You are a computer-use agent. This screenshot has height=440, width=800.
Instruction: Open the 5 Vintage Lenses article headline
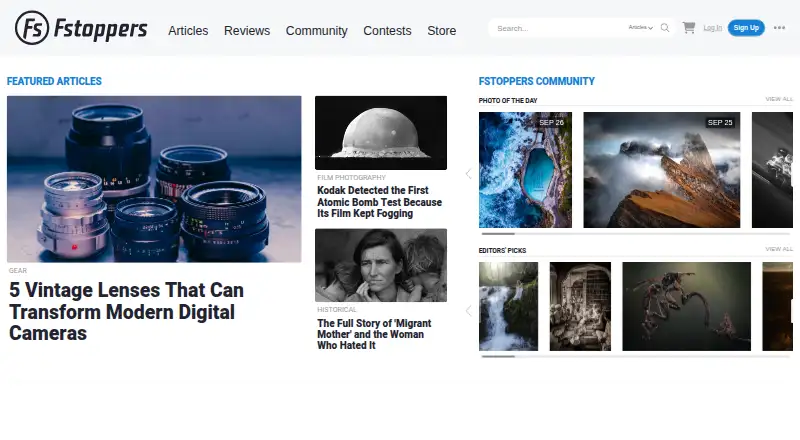[127, 311]
